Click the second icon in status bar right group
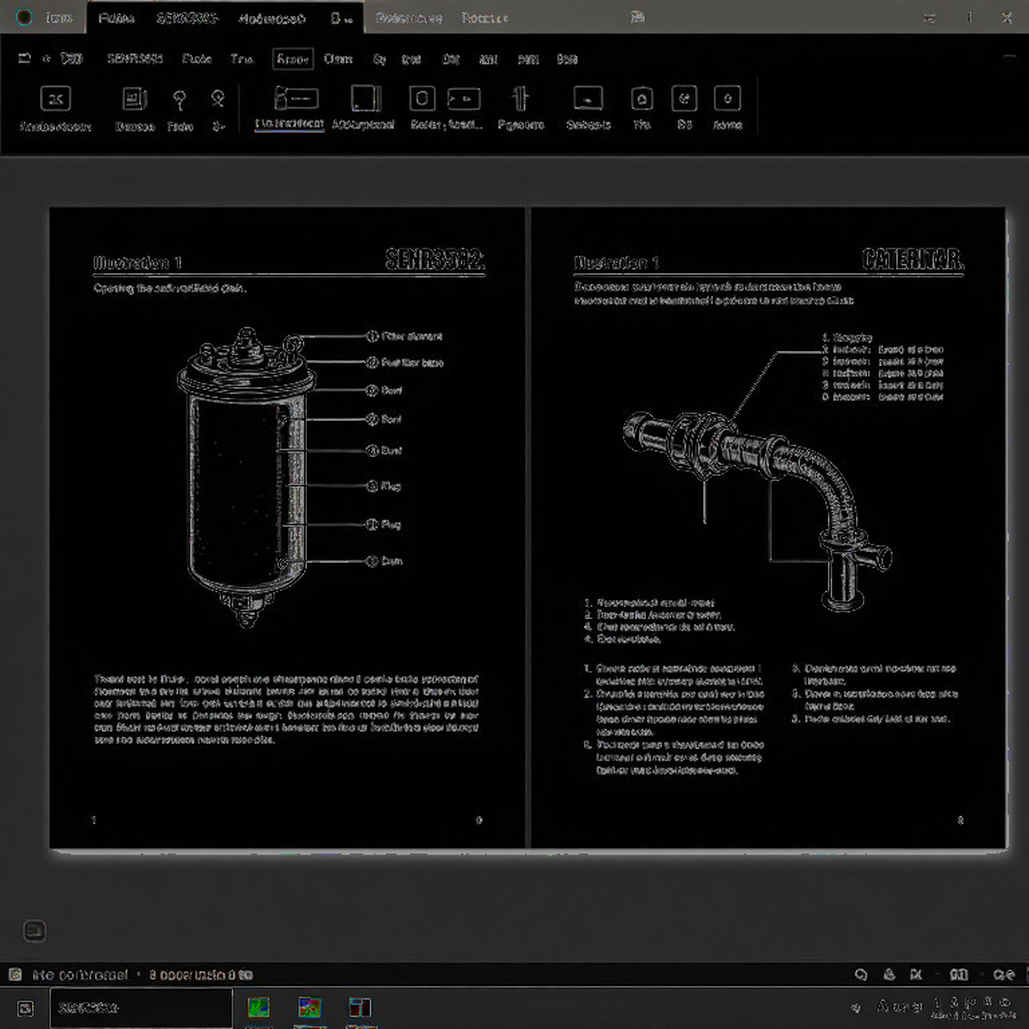1029x1029 pixels. (x=889, y=975)
